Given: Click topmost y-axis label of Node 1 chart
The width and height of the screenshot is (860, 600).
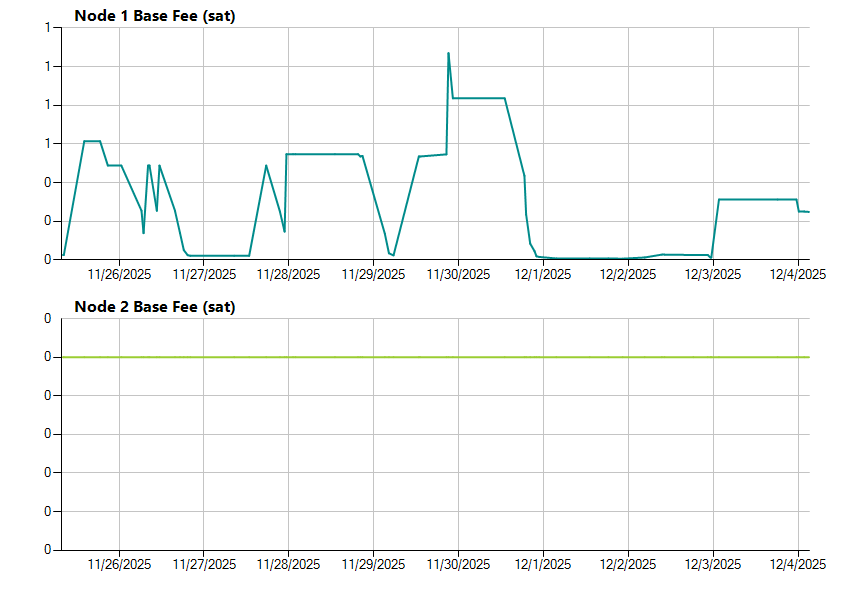Looking at the screenshot, I should click(x=47, y=28).
